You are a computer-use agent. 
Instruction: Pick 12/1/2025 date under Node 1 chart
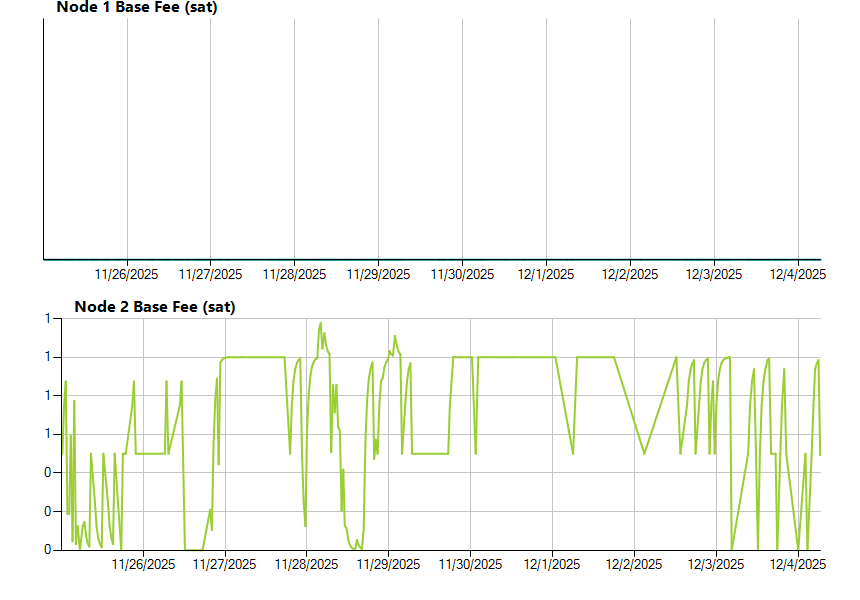coord(545,274)
